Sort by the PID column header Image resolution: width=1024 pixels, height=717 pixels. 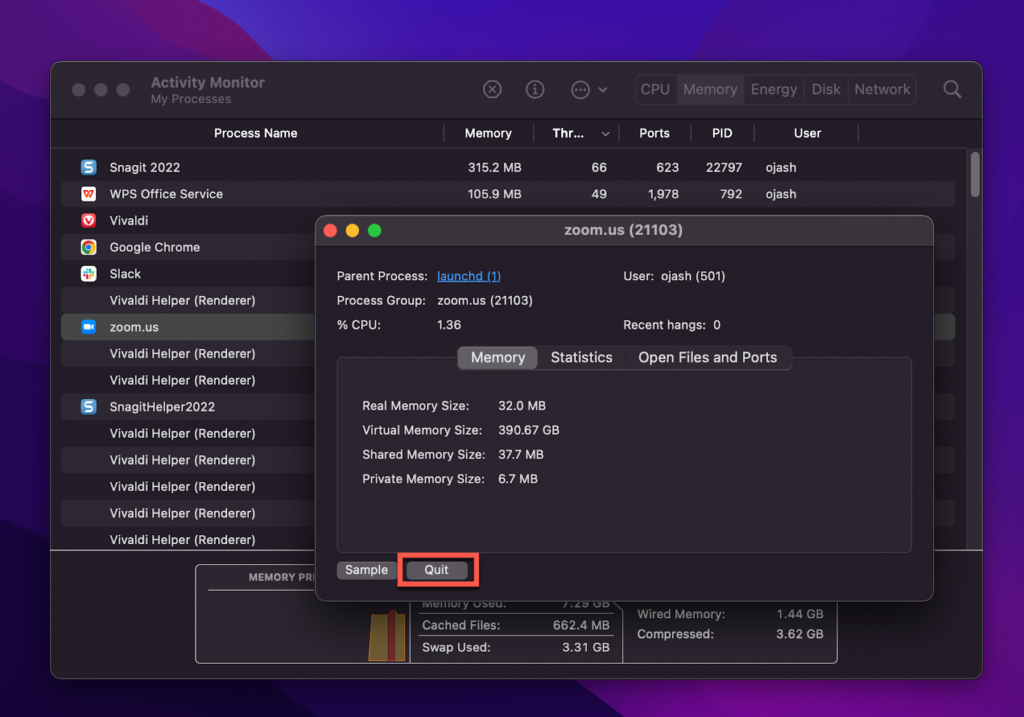pyautogui.click(x=722, y=133)
